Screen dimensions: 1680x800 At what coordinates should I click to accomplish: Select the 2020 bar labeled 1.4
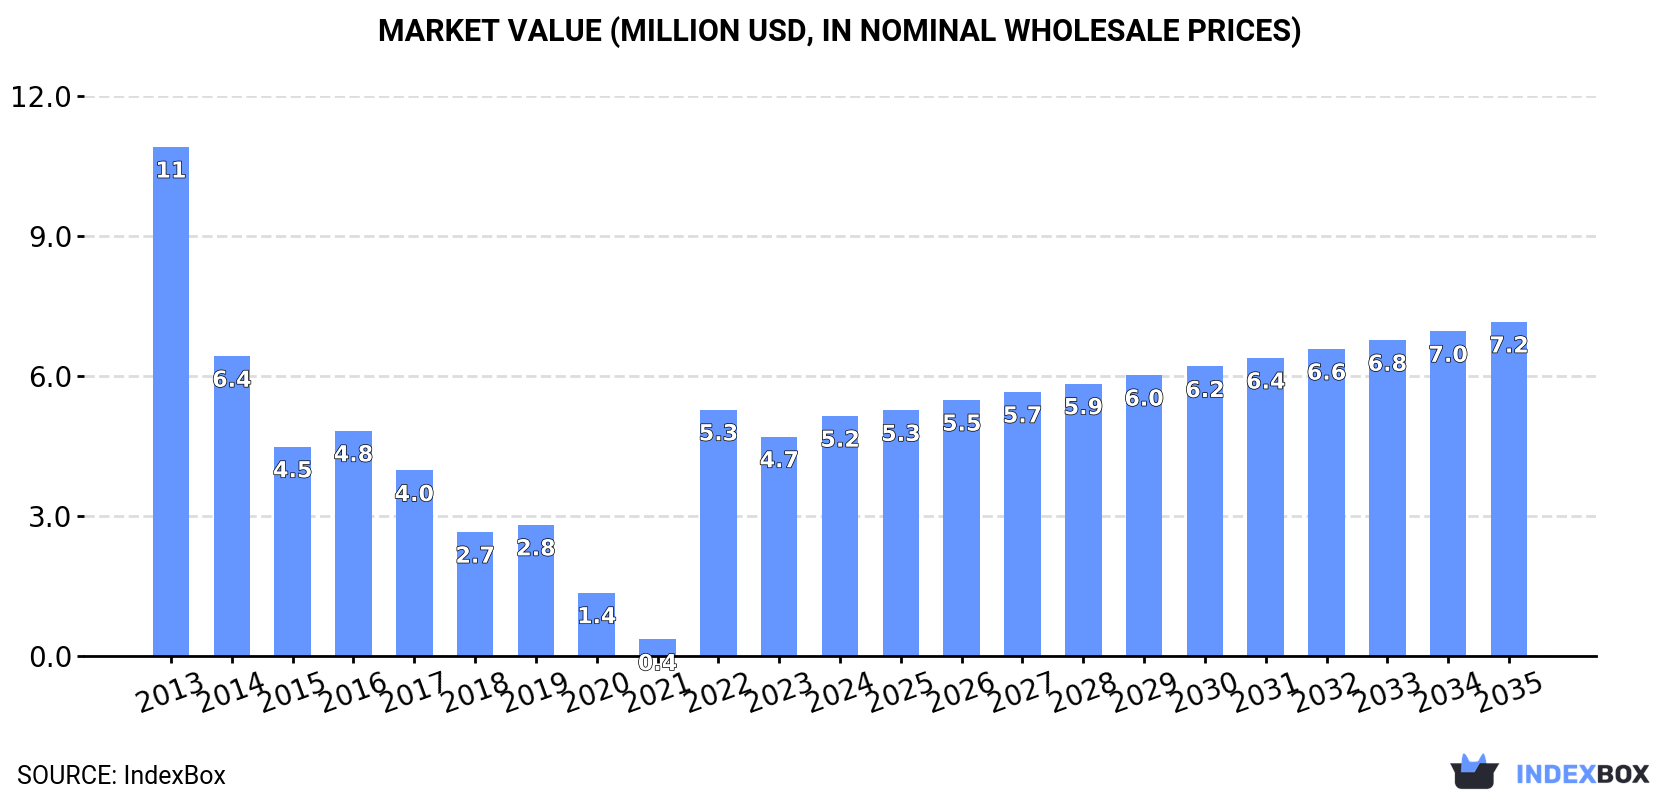597,625
